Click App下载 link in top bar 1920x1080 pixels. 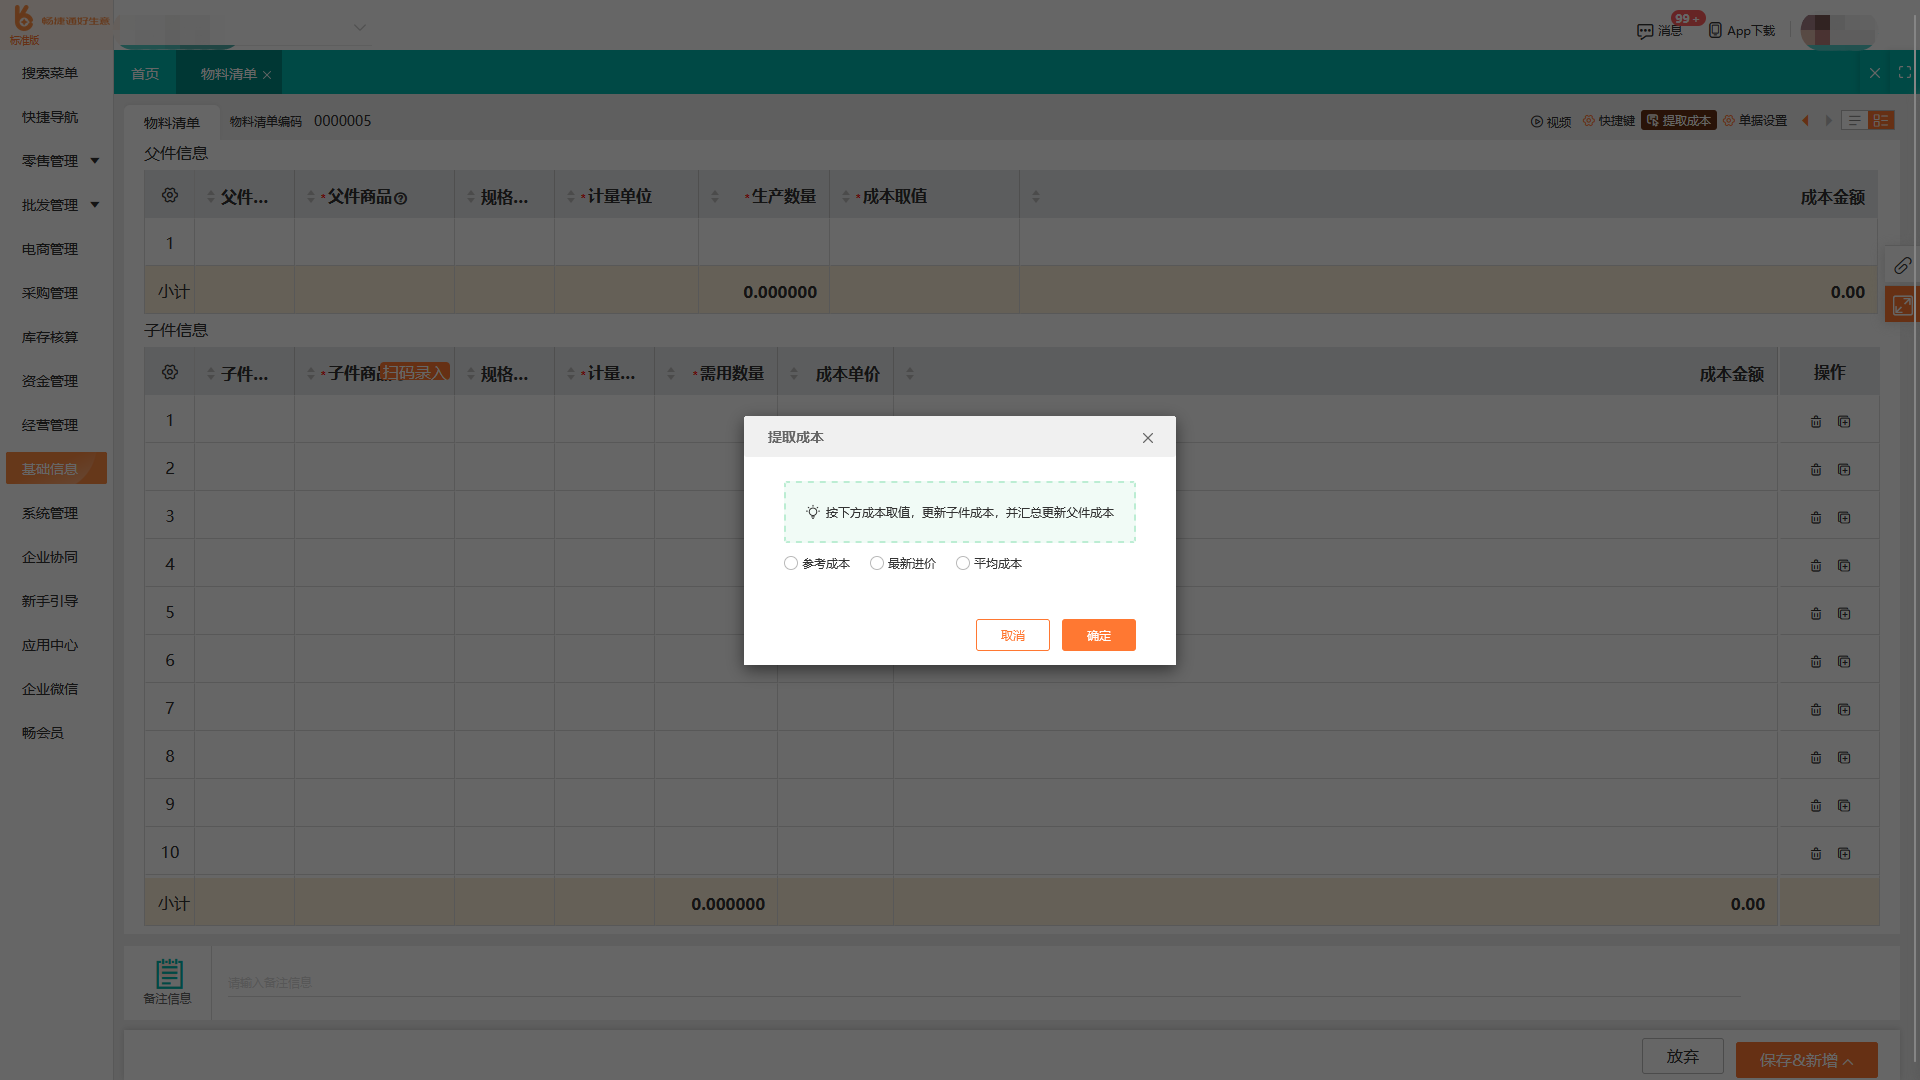point(1741,29)
